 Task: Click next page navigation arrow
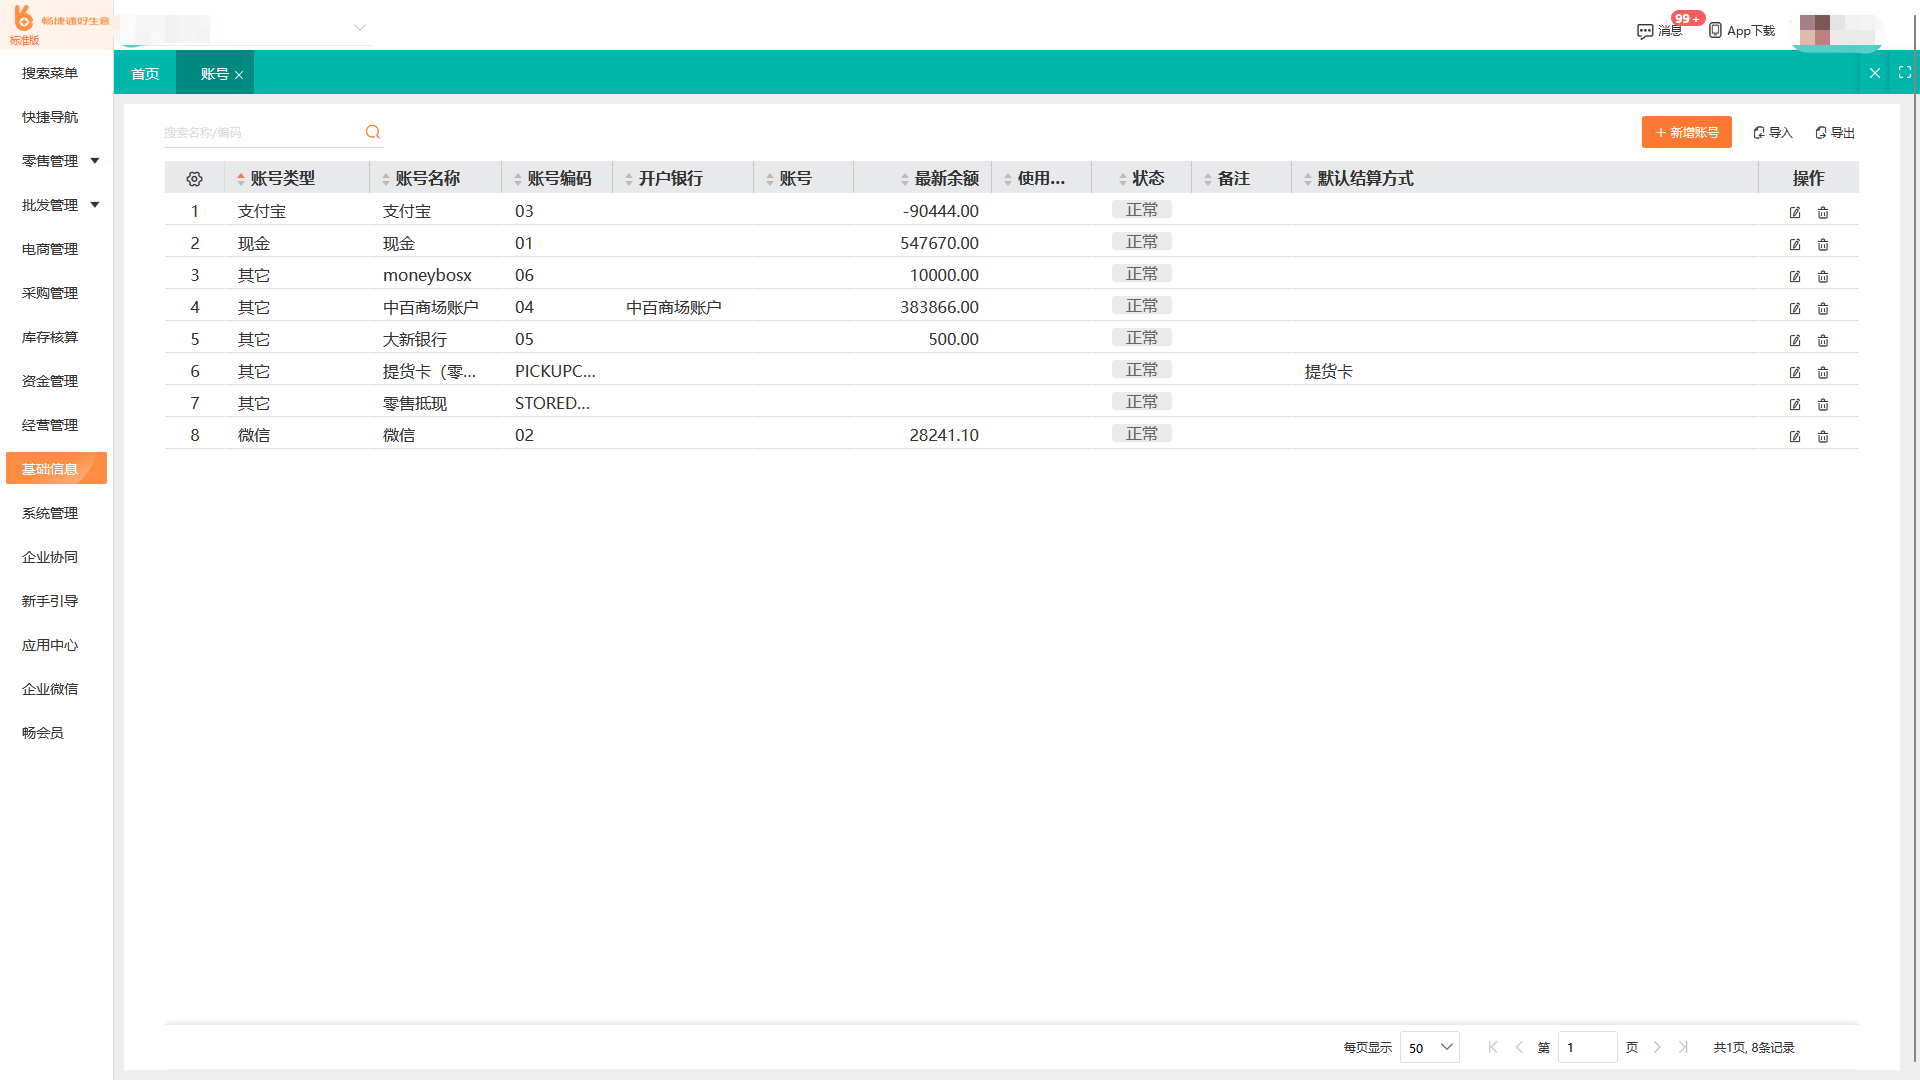1658,1047
